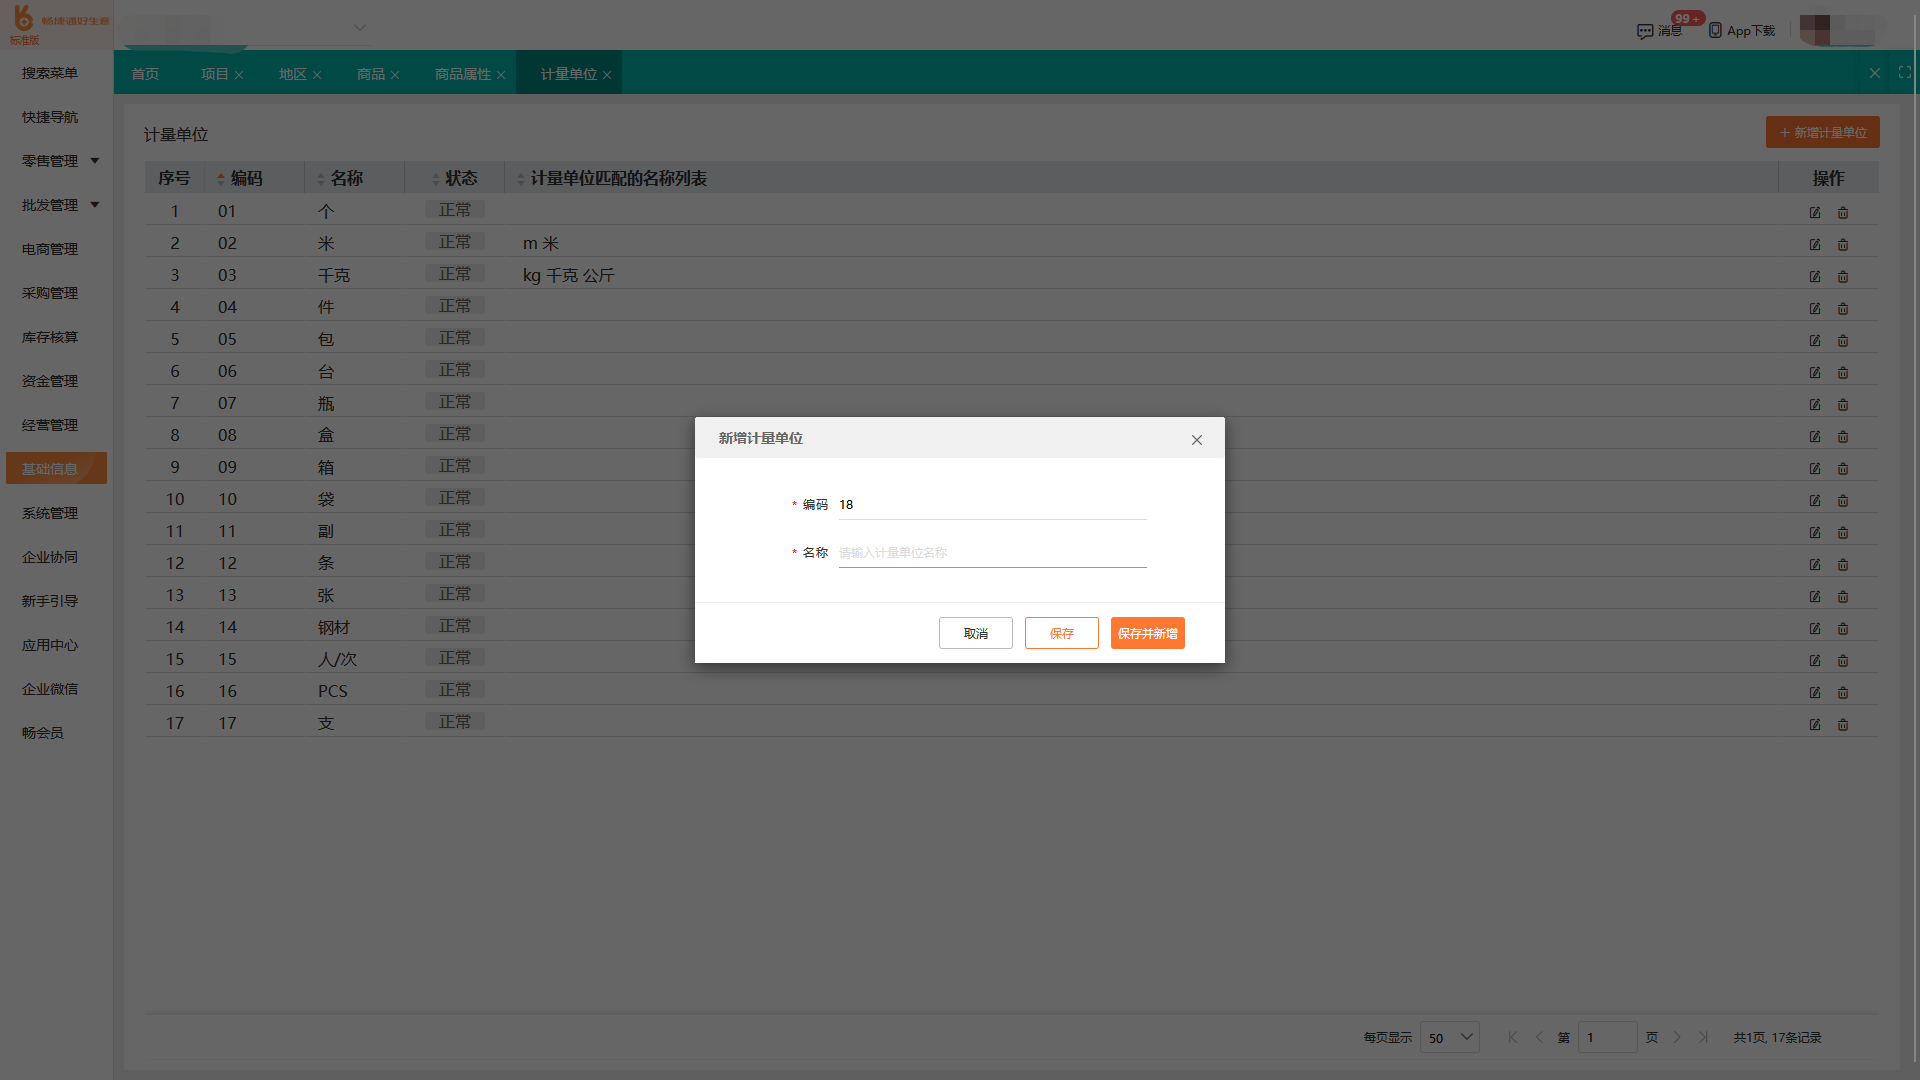Click the 名称 input field in dialog
Viewport: 1920px width, 1080px height.
click(x=990, y=553)
